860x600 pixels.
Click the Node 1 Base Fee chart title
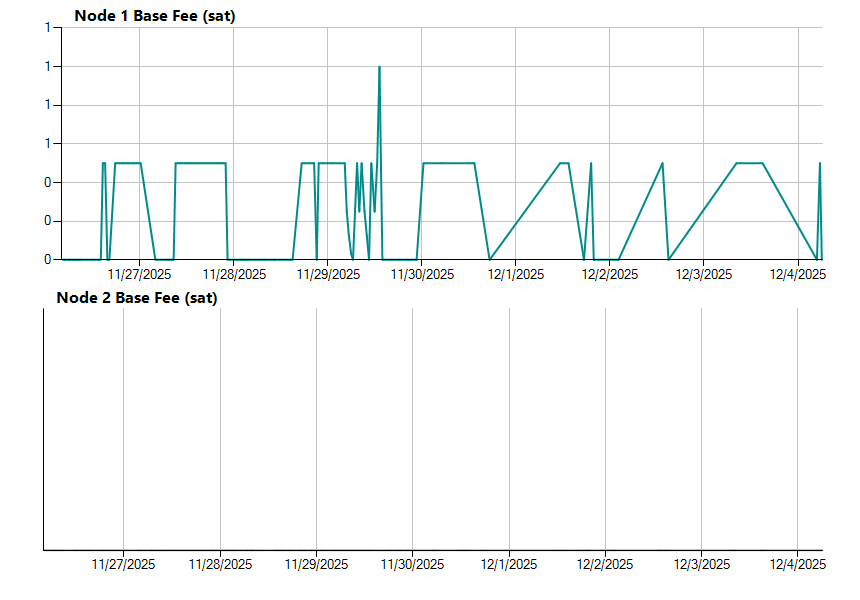[155, 15]
